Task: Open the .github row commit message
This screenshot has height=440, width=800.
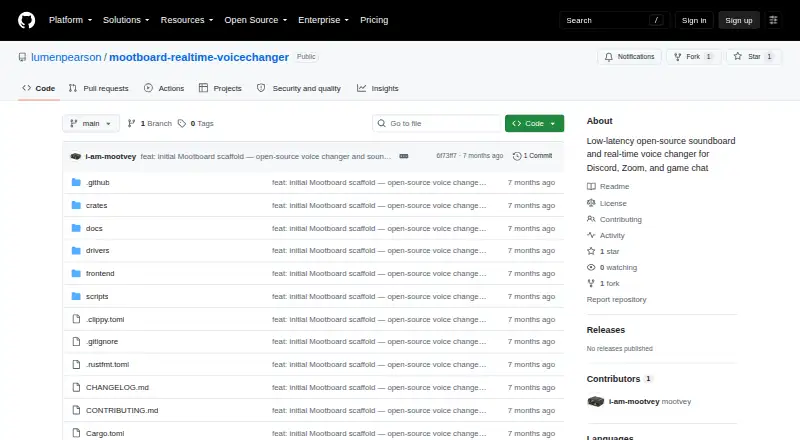Action: pyautogui.click(x=379, y=182)
